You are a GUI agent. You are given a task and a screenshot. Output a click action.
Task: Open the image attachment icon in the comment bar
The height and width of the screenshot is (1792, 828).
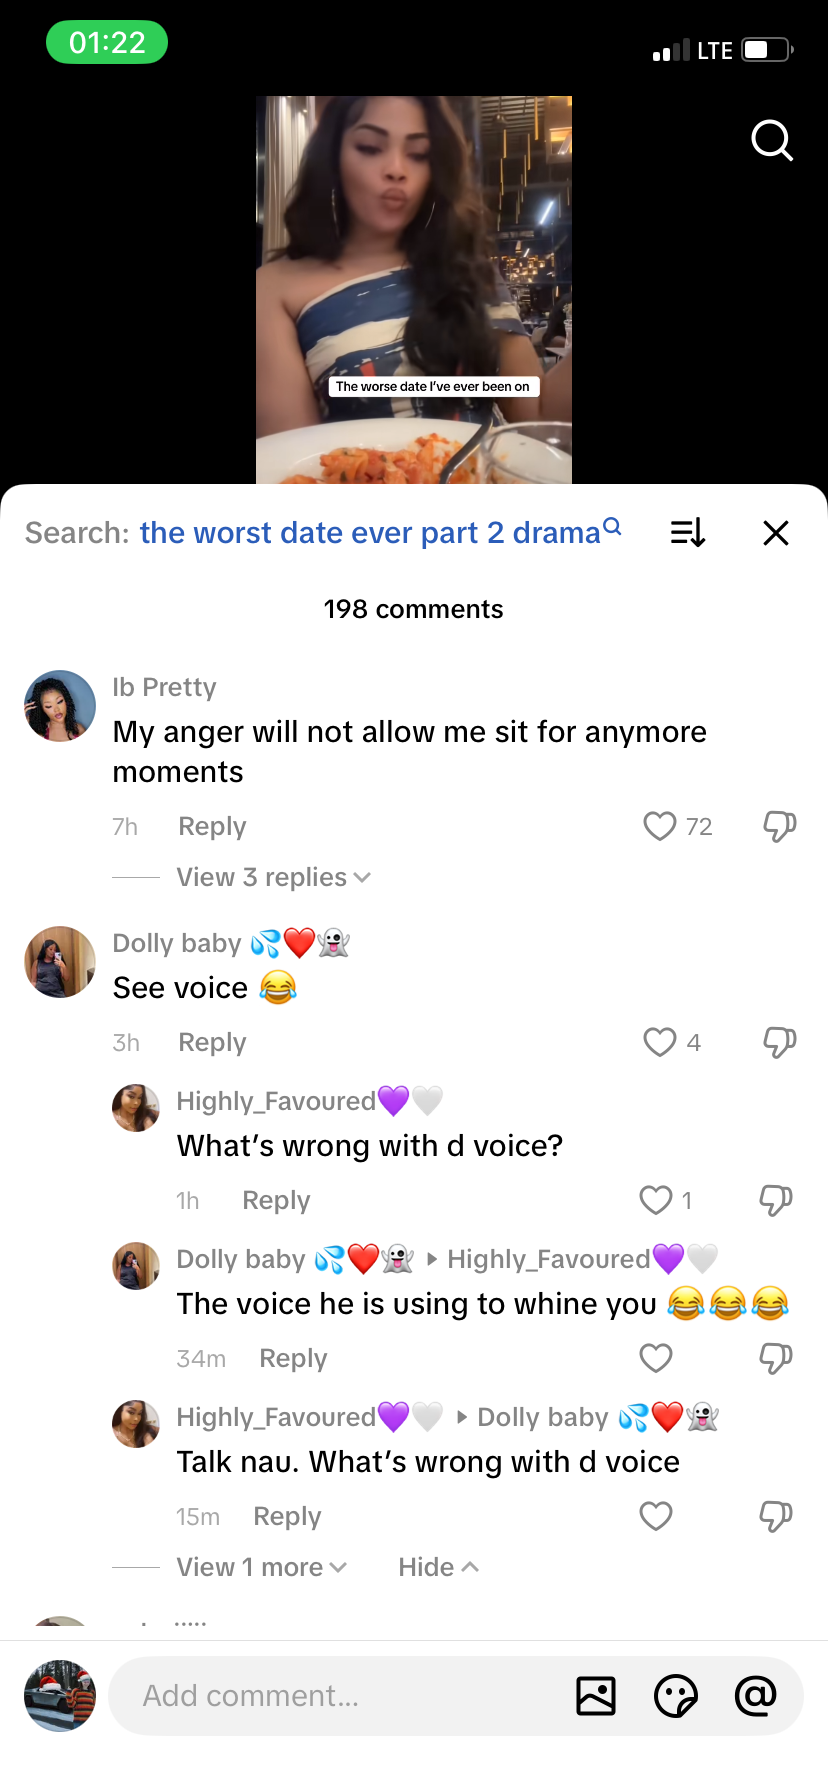coord(596,1696)
